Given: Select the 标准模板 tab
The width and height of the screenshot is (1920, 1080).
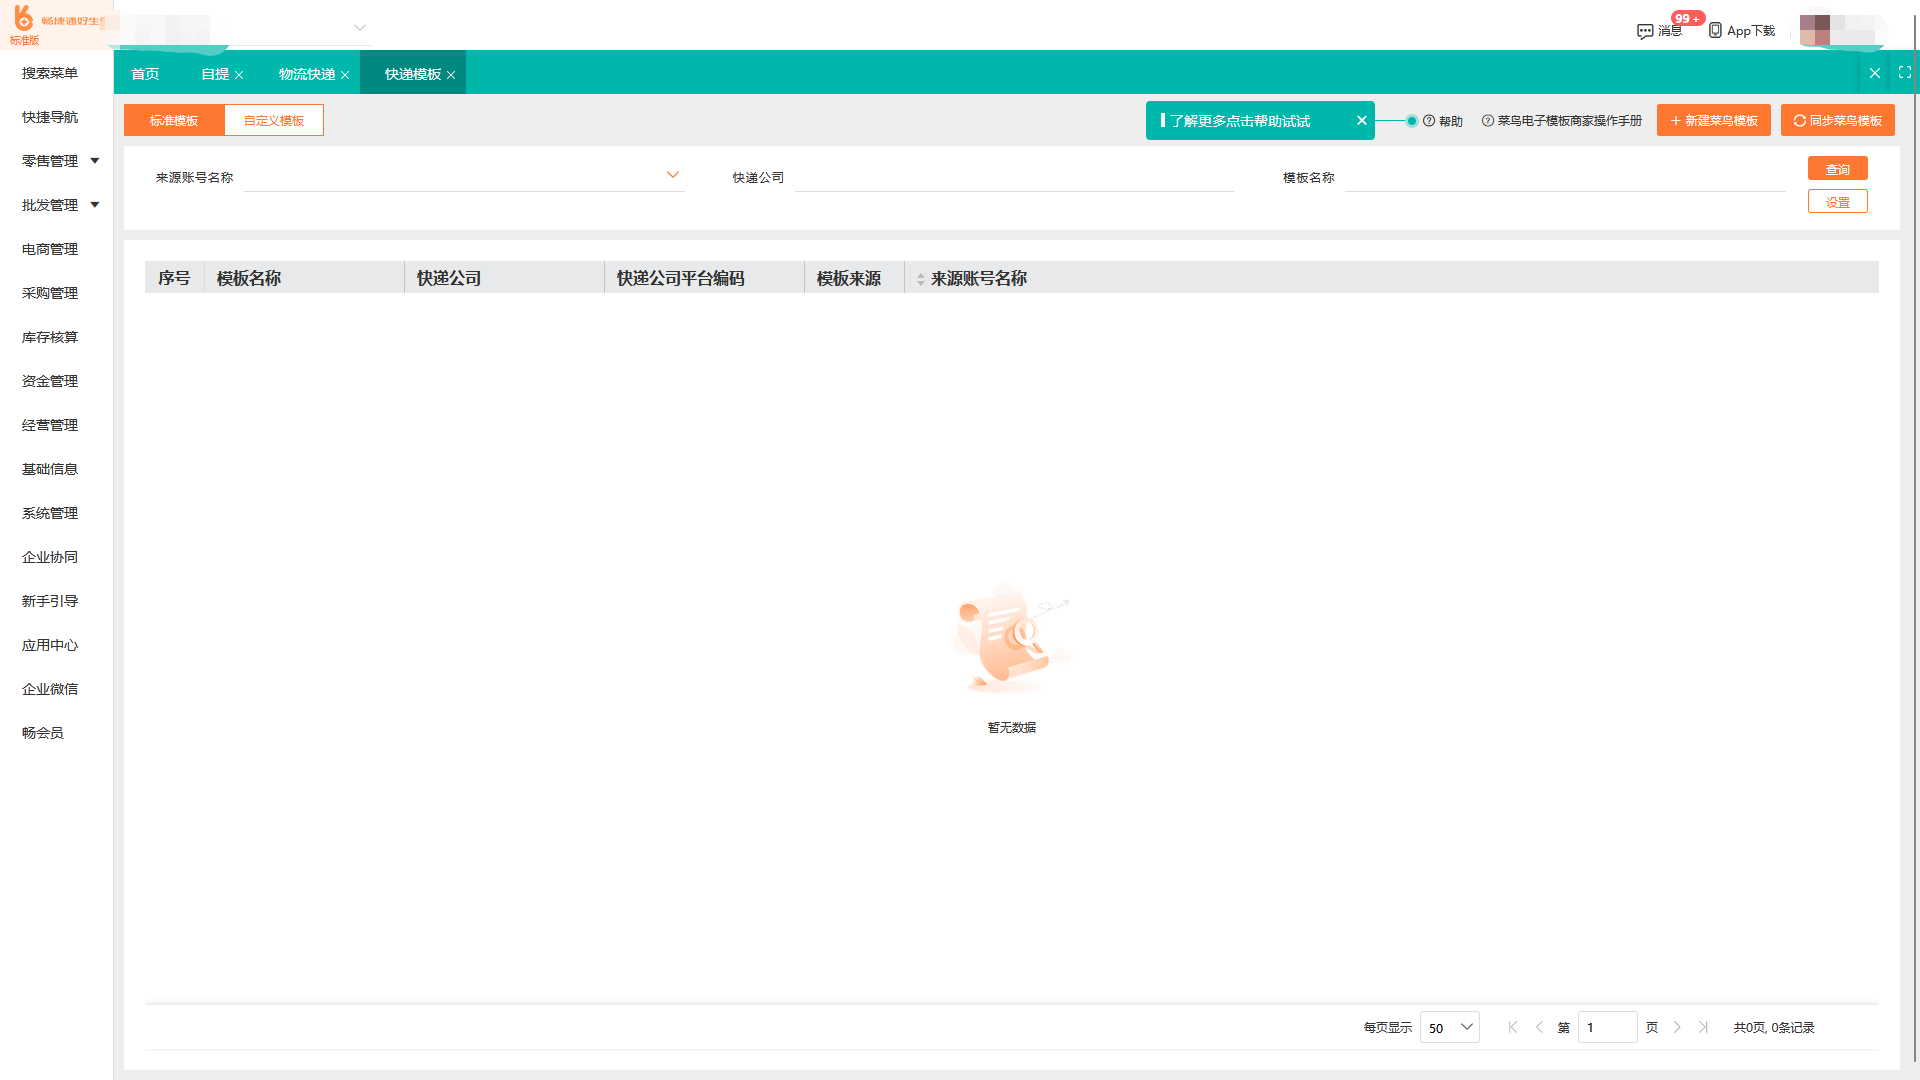Looking at the screenshot, I should pos(173,120).
